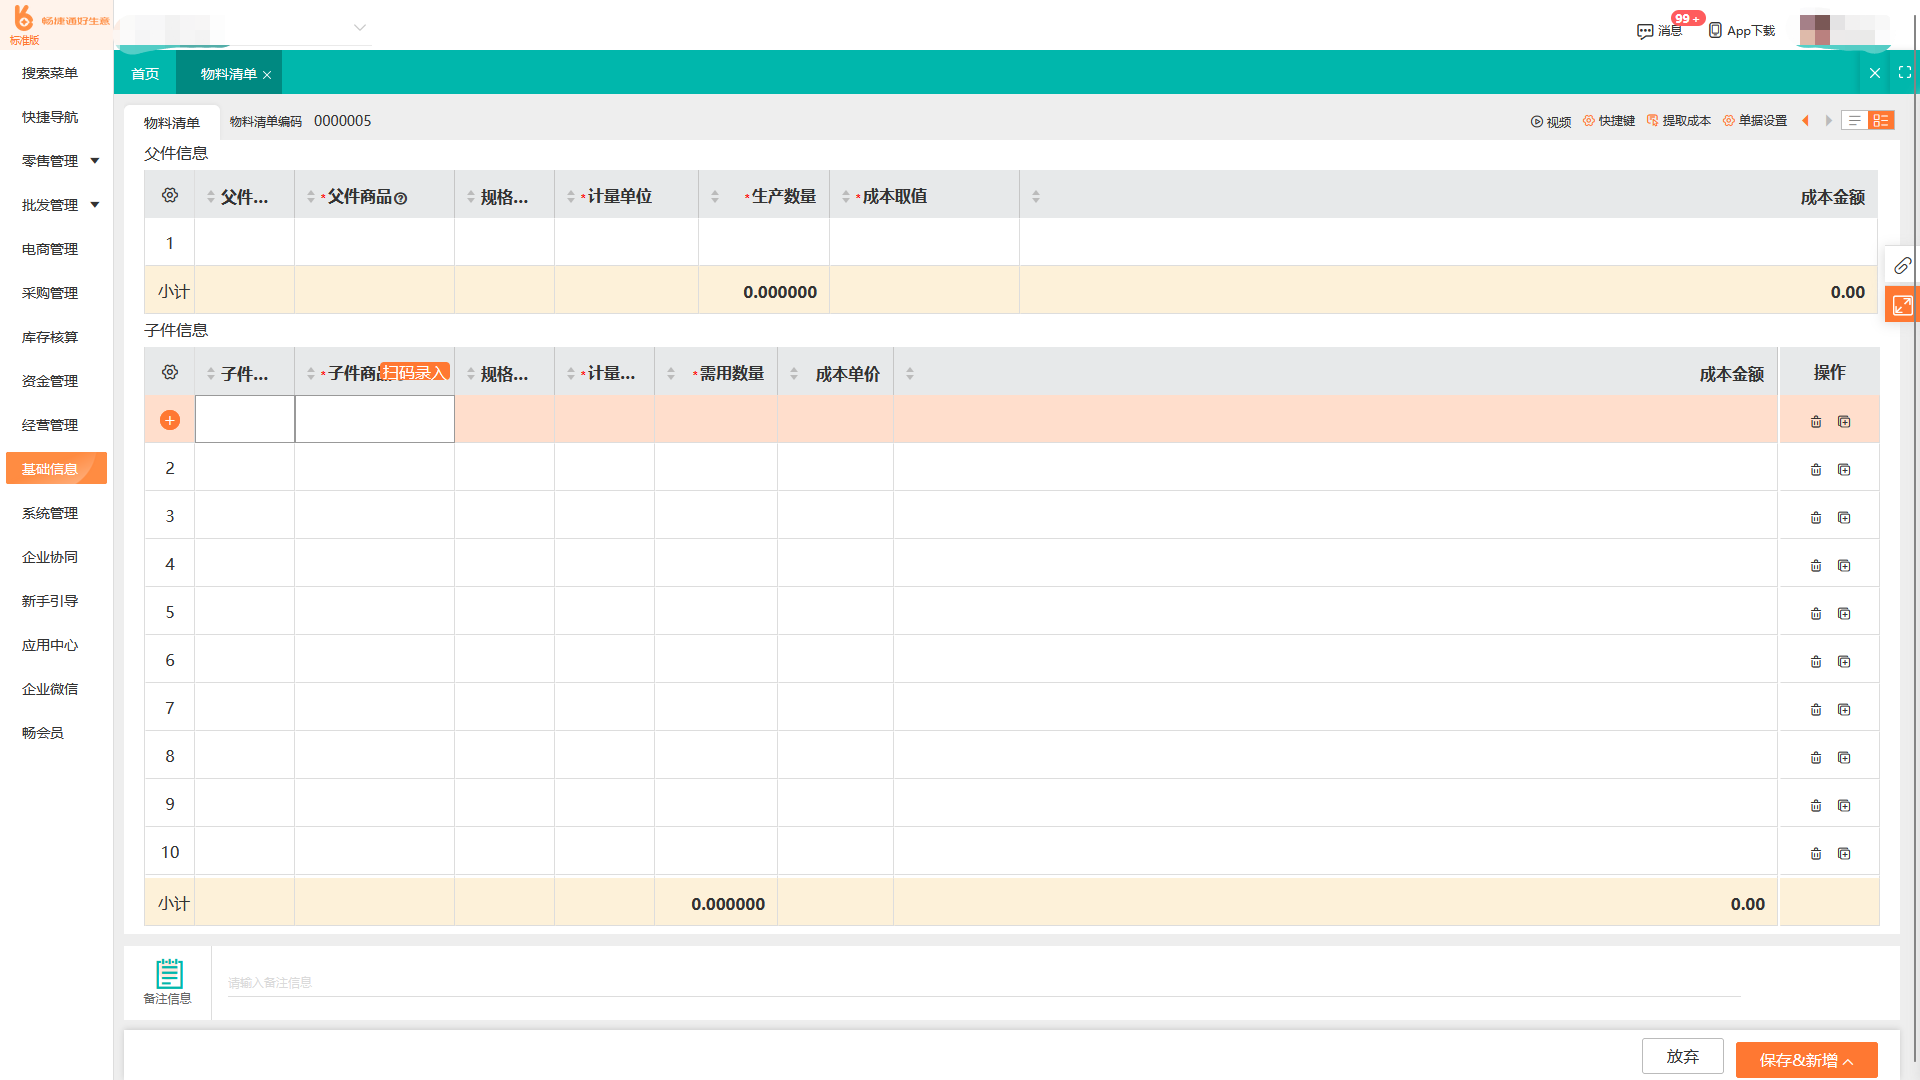This screenshot has width=1920, height=1080.
Task: Toggle settings gear icon in 父件信息 table
Action: click(169, 195)
